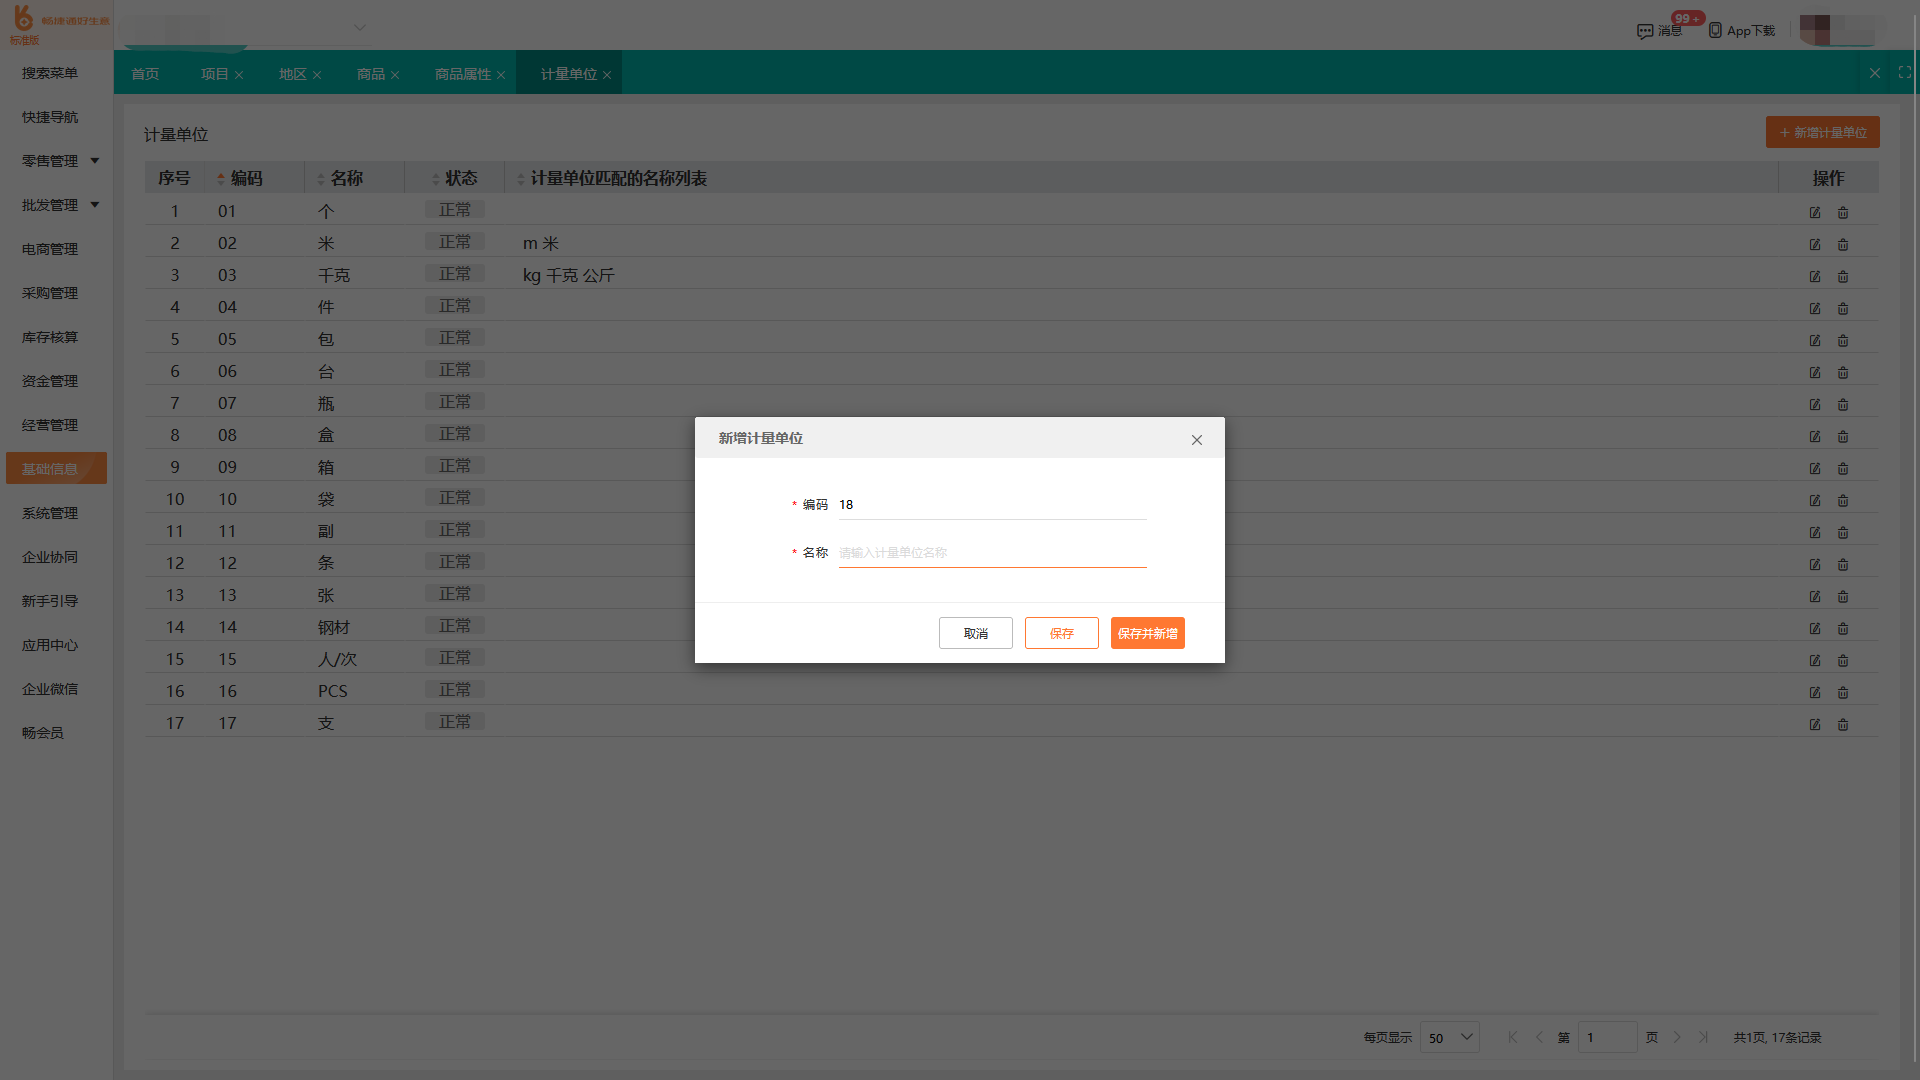This screenshot has height=1080, width=1920.
Task: Click the delete icon for row 2
Action: coord(1844,244)
